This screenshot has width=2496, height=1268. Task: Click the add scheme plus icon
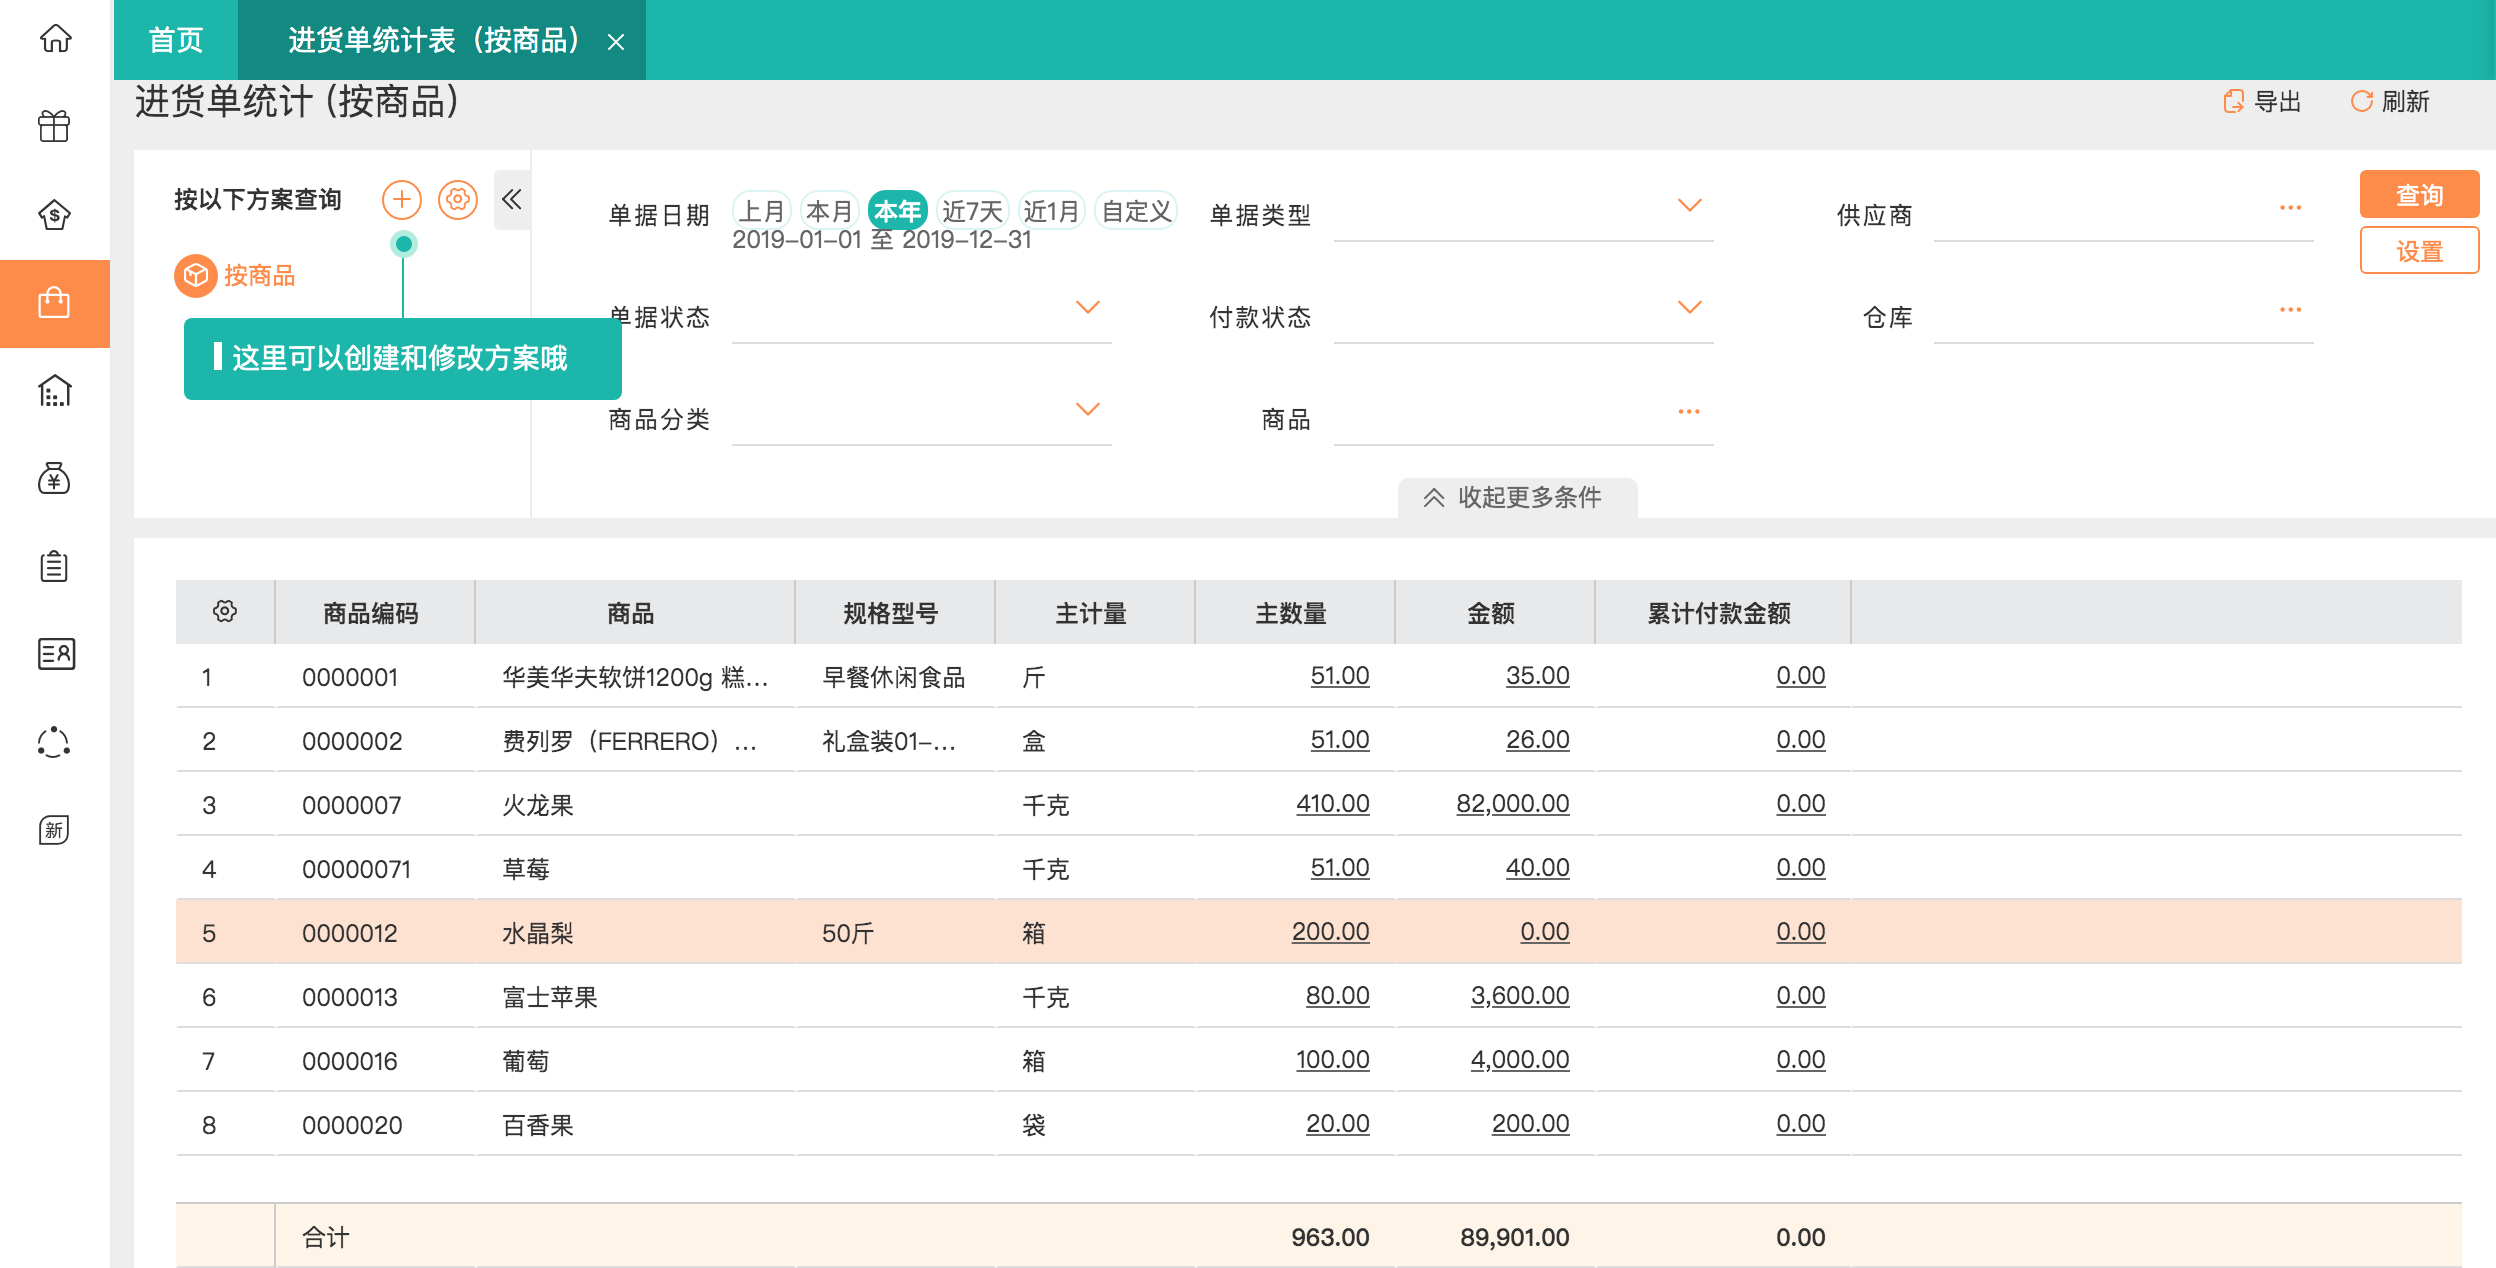(401, 197)
